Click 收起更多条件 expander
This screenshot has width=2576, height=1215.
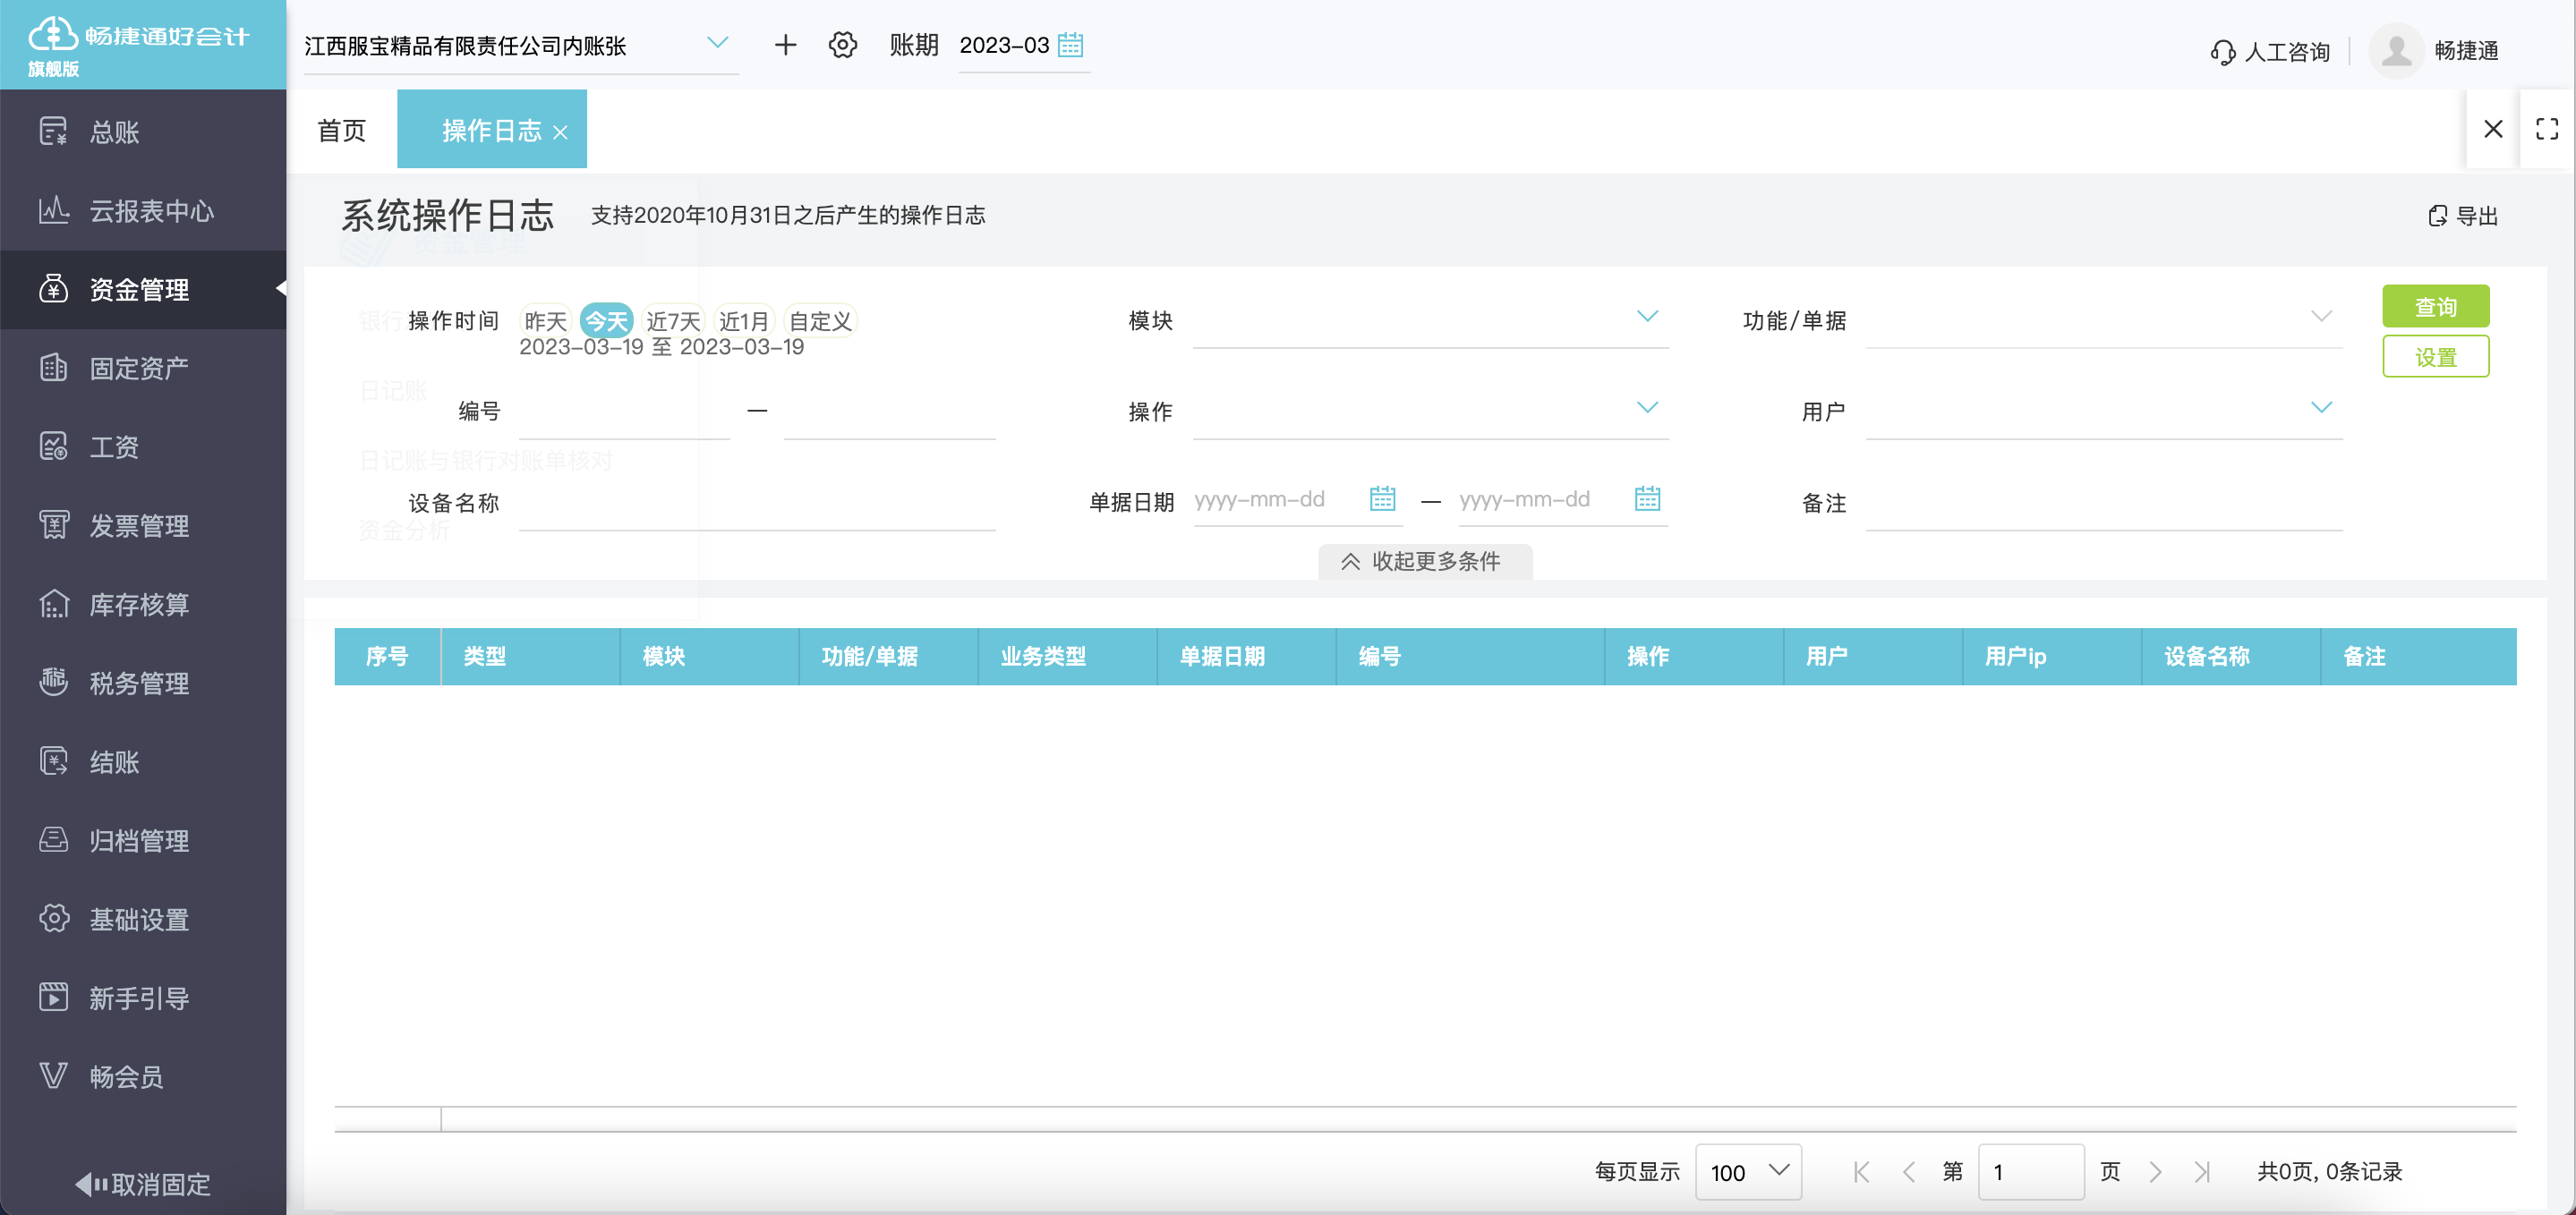point(1423,562)
